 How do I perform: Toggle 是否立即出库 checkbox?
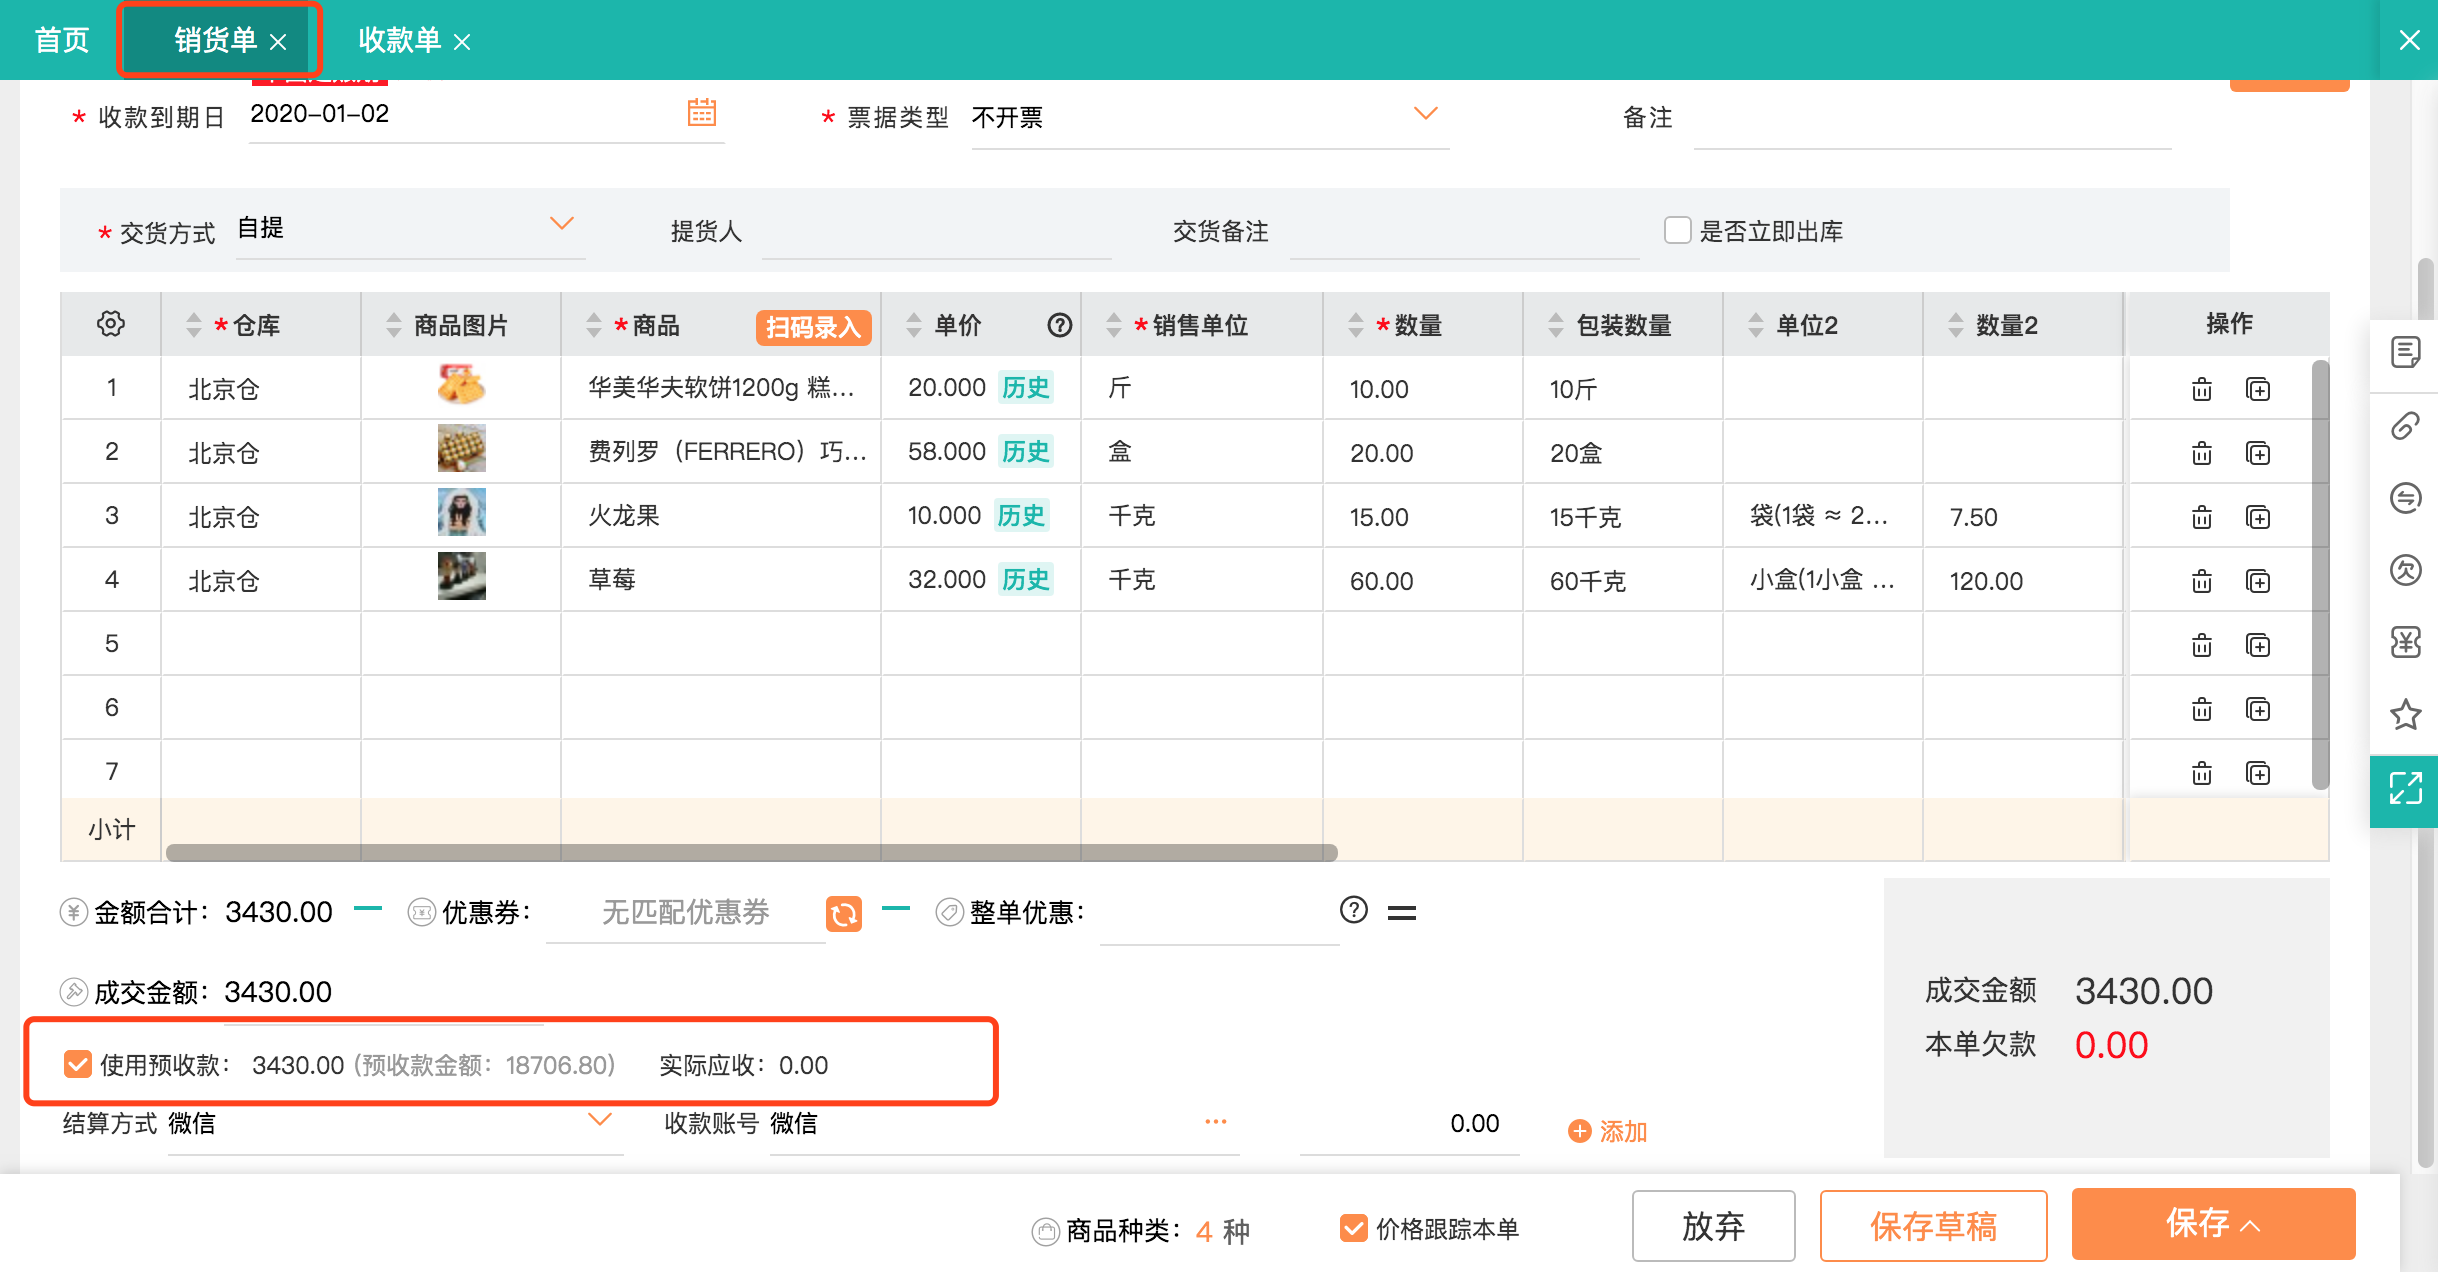point(1675,229)
